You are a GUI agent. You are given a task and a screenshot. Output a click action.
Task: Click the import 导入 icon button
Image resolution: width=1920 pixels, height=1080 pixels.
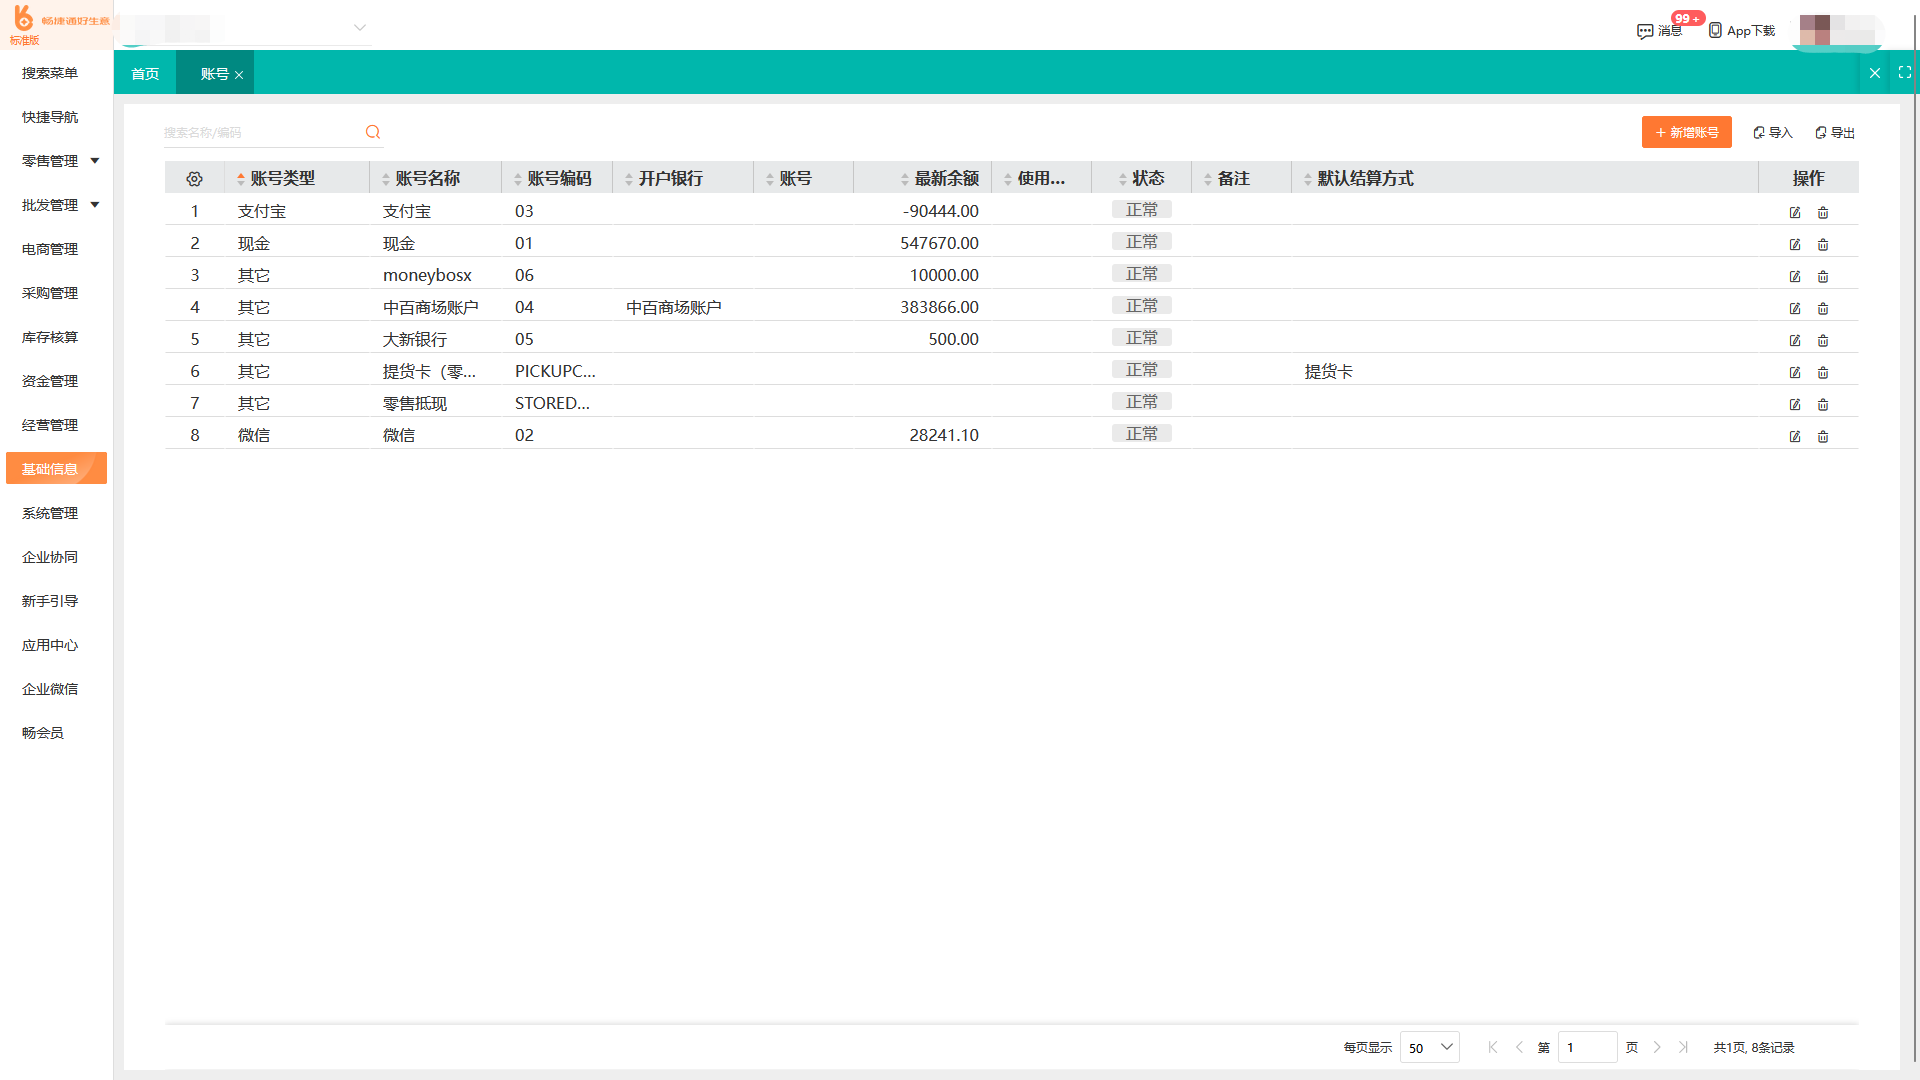(1775, 132)
